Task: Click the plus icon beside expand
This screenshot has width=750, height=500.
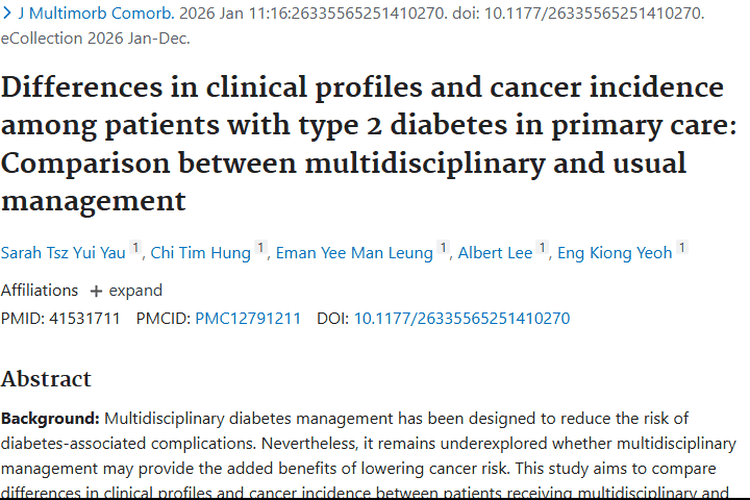Action: 96,291
